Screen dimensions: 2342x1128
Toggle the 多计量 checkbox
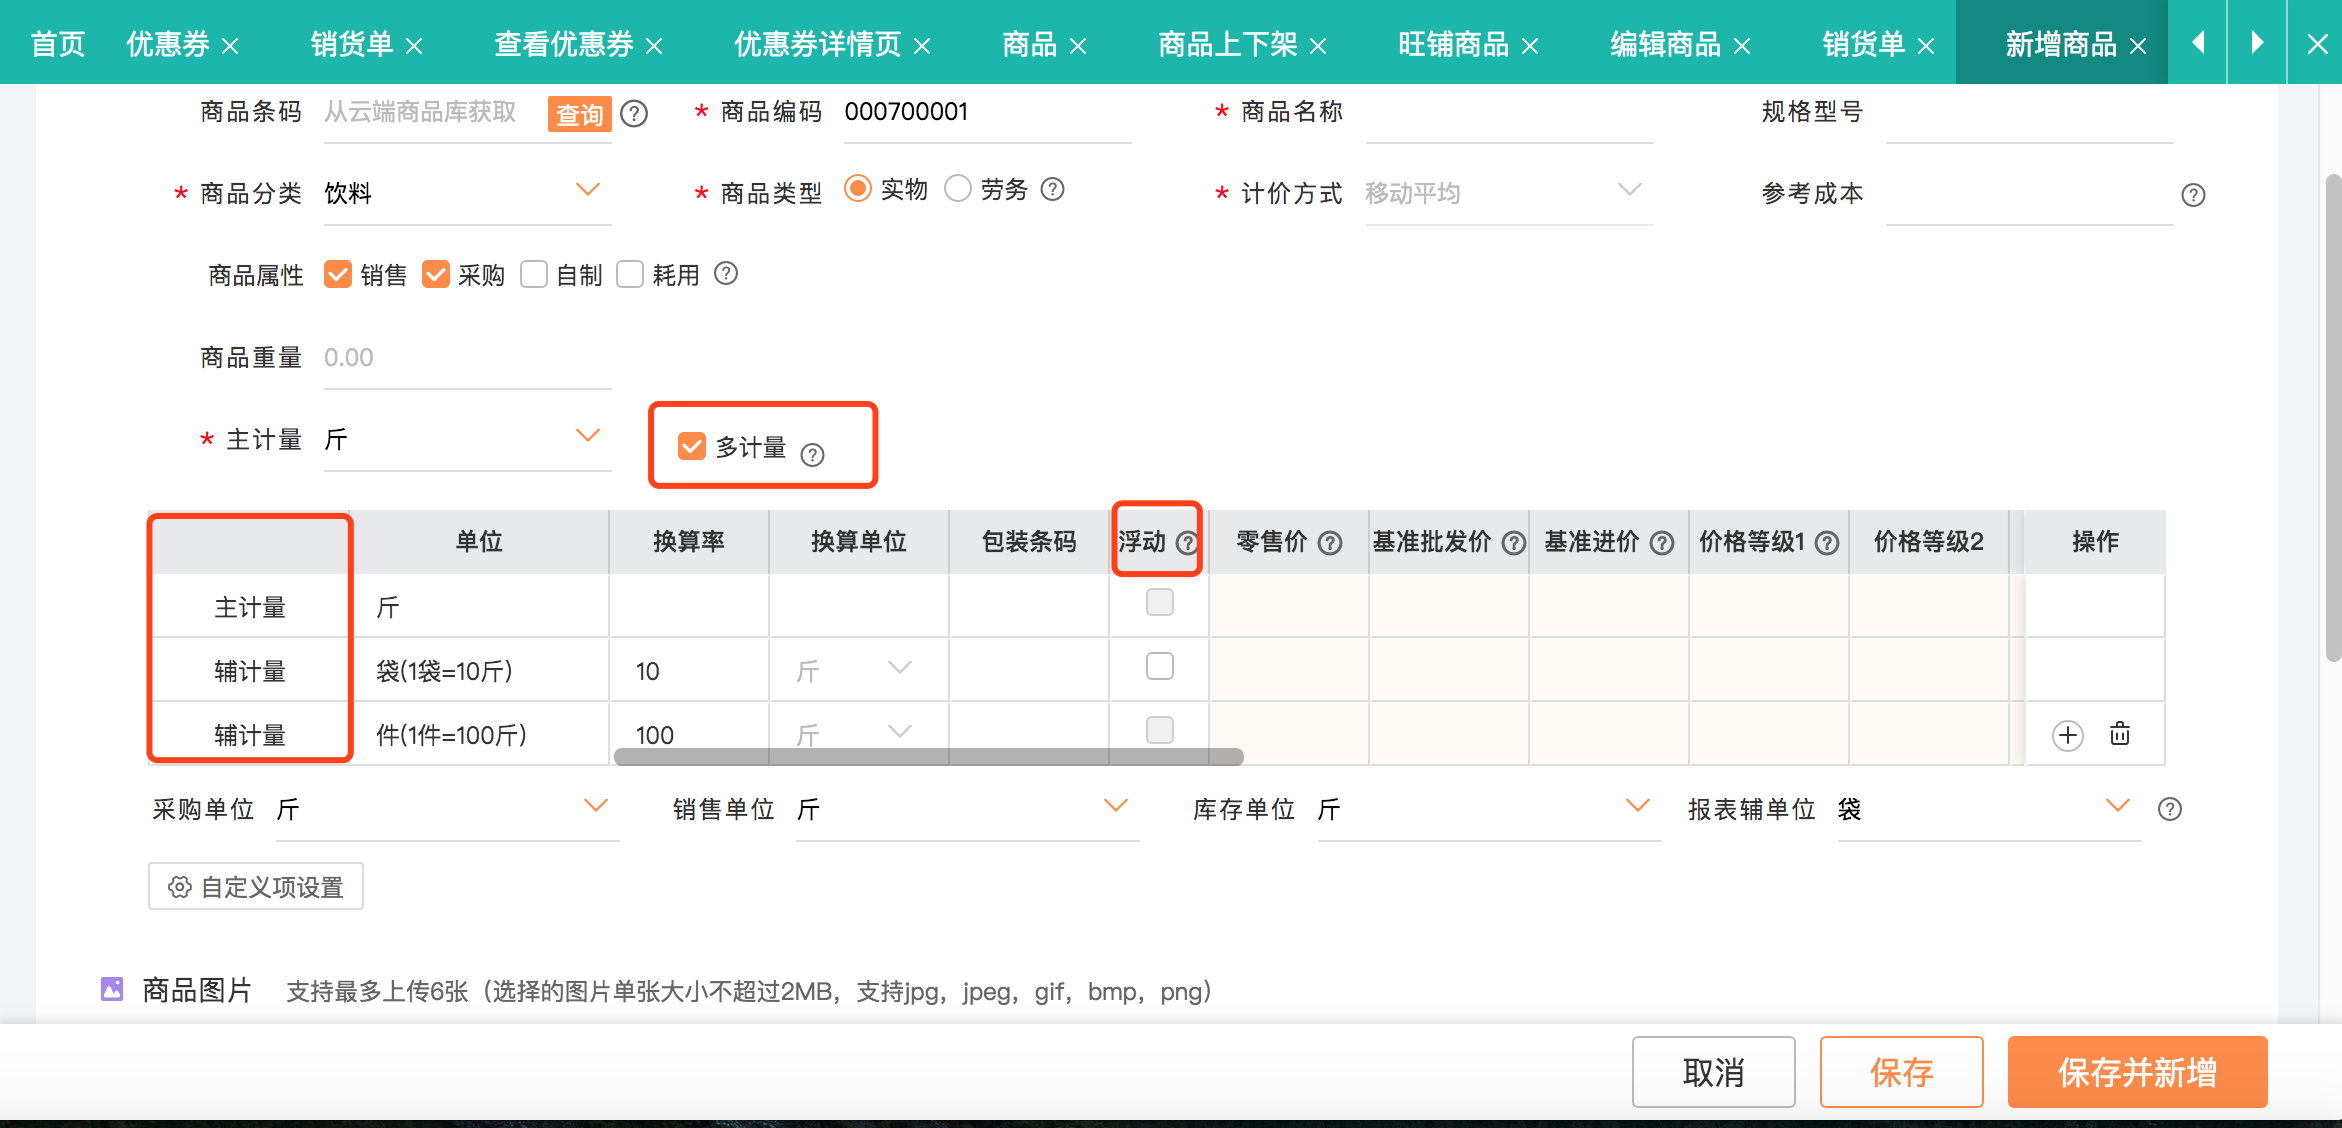(x=692, y=448)
